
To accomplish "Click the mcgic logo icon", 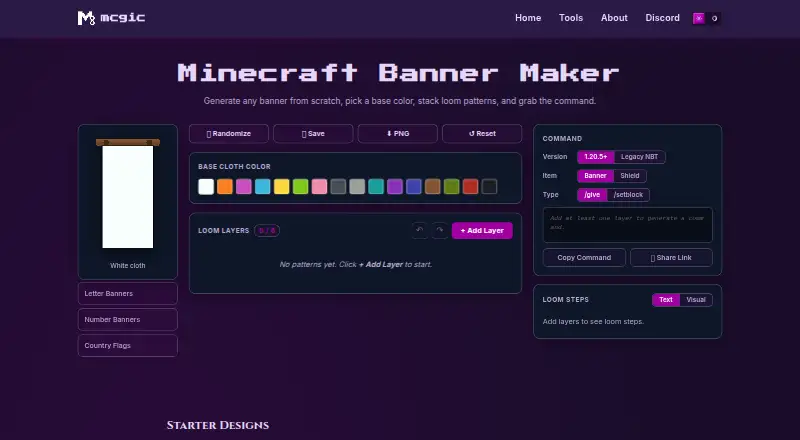I will coord(86,18).
